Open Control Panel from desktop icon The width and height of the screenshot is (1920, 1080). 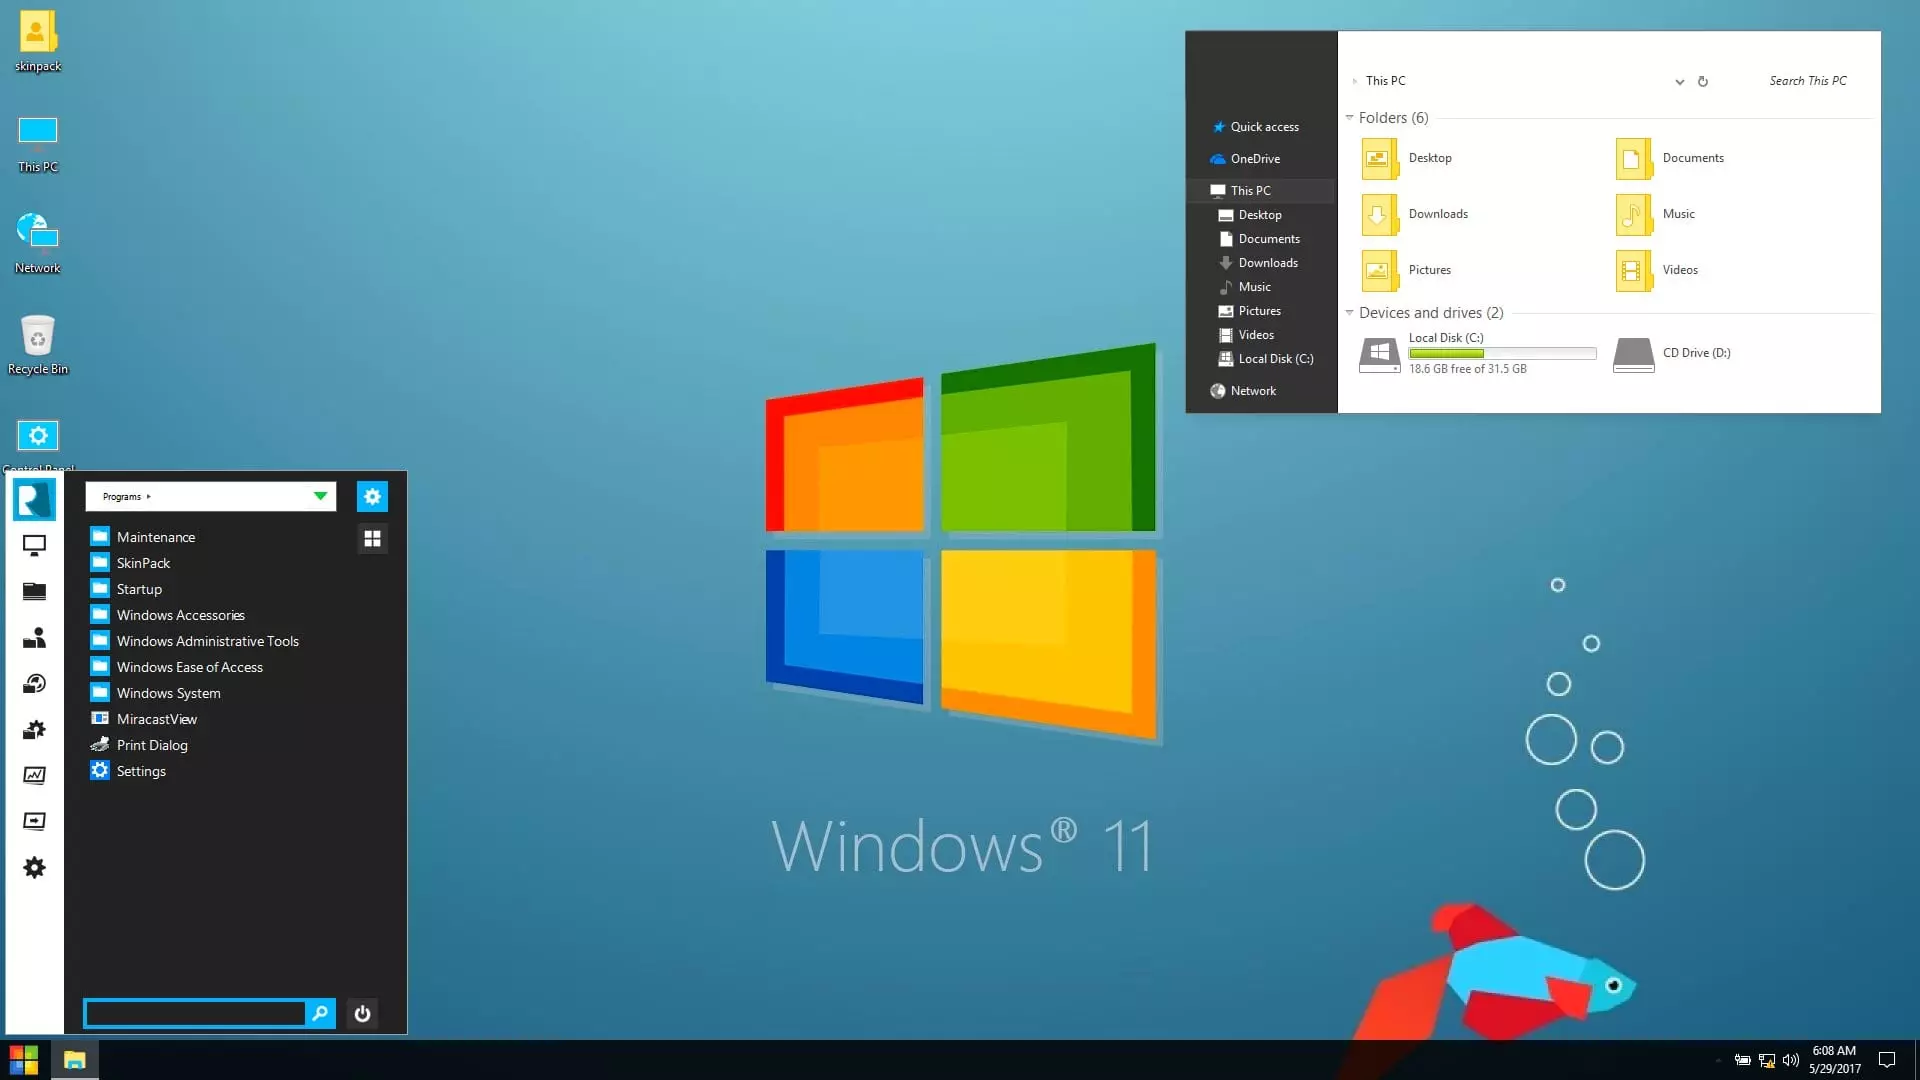(37, 435)
